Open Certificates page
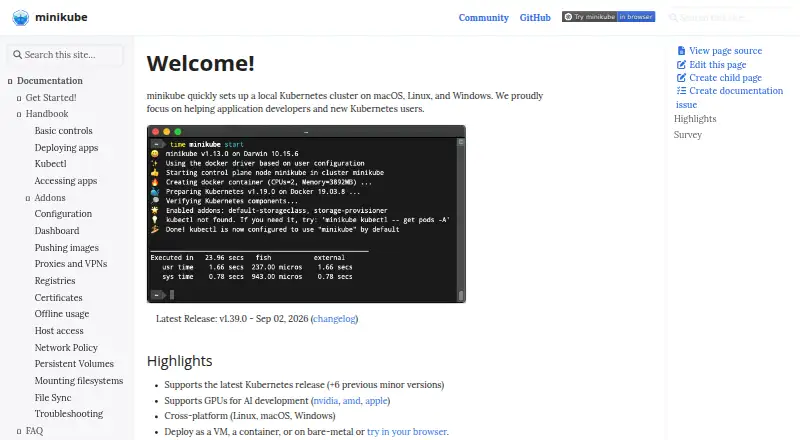The image size is (800, 440). tap(58, 298)
